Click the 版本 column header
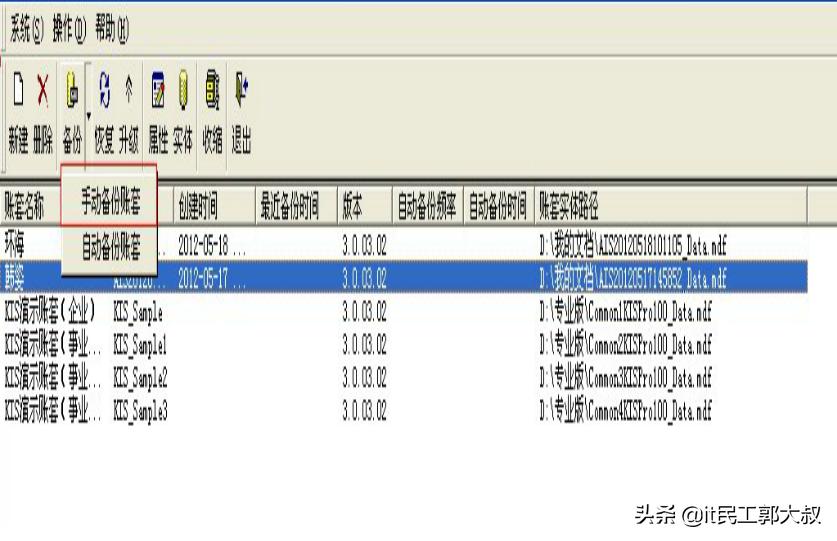Screen dimensions: 837x541 [x=363, y=207]
